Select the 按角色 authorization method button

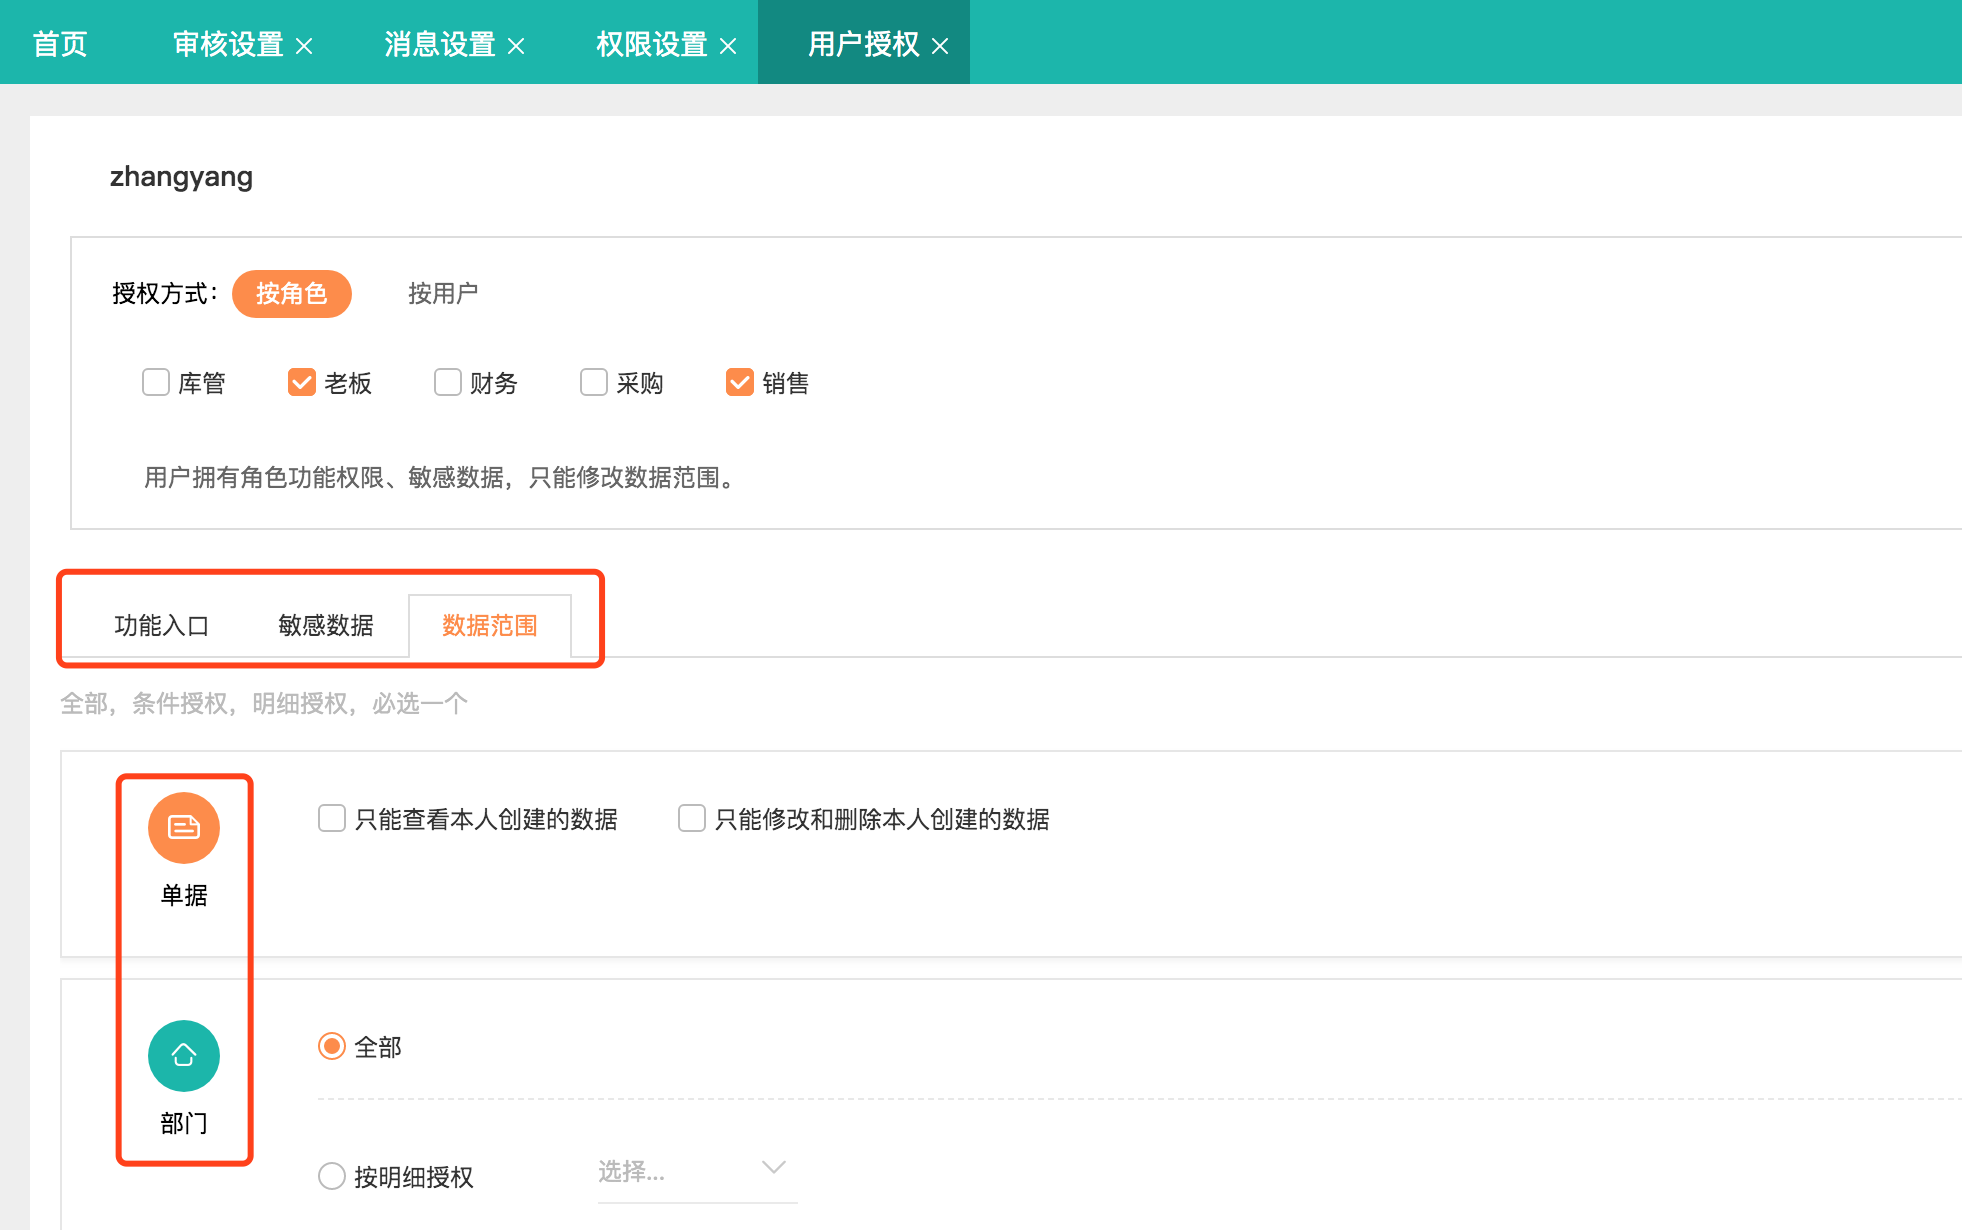click(x=289, y=292)
